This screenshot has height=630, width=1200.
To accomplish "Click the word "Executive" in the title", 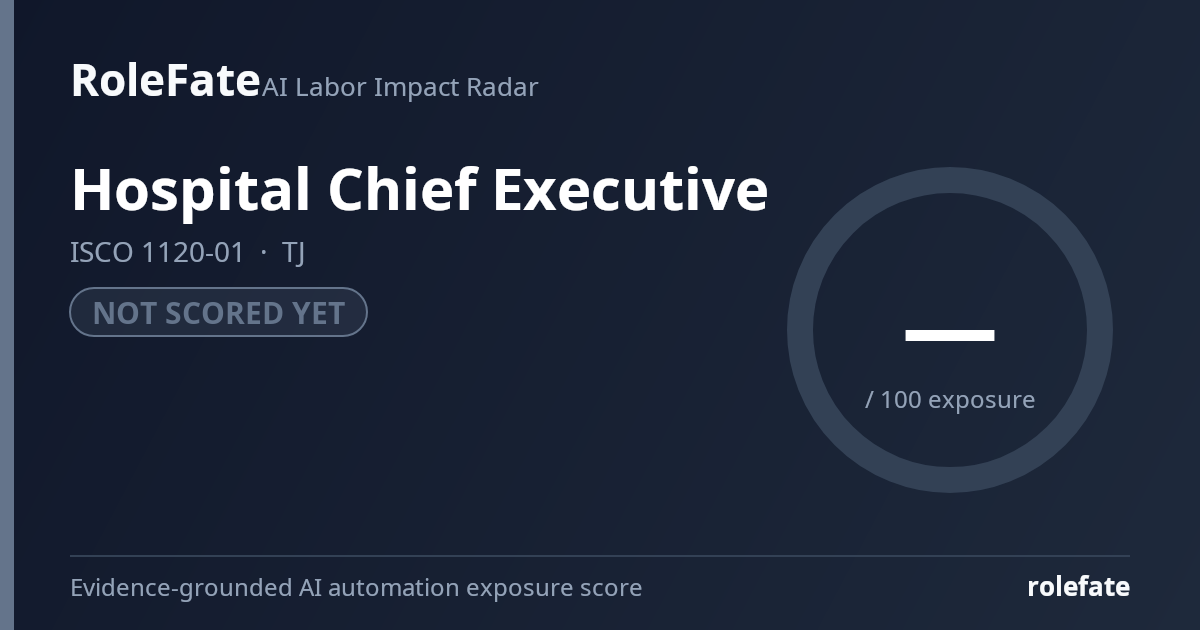I will pos(630,190).
